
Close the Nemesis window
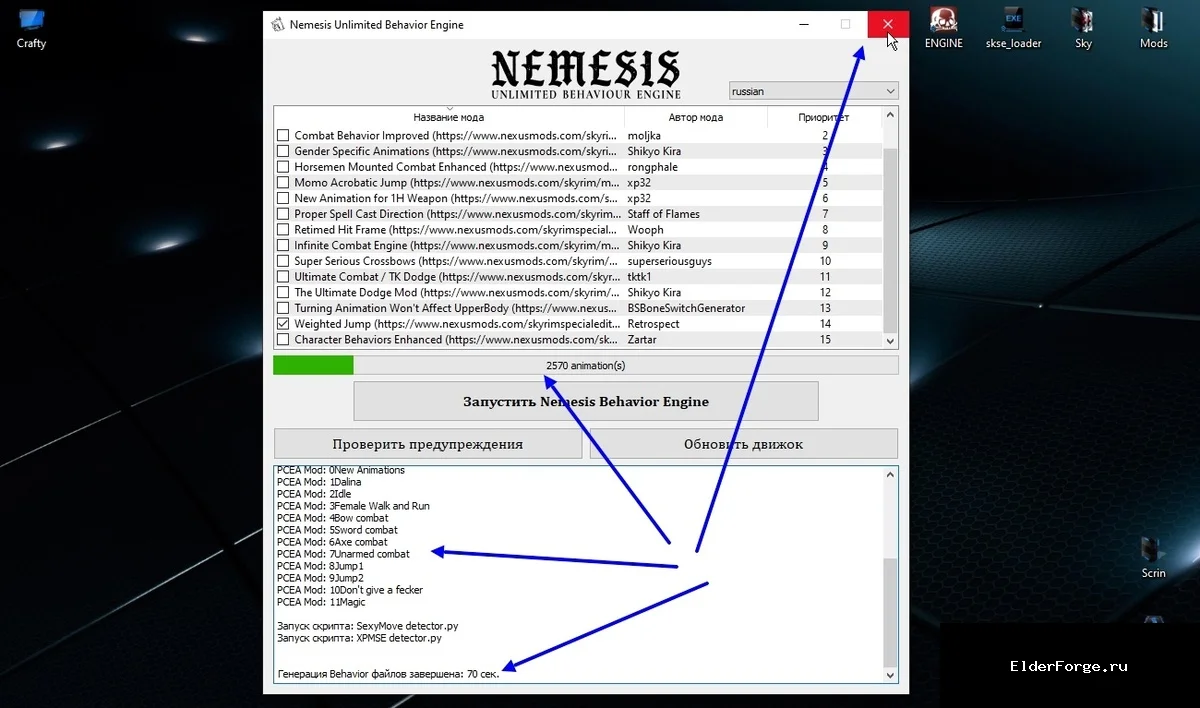coord(888,24)
